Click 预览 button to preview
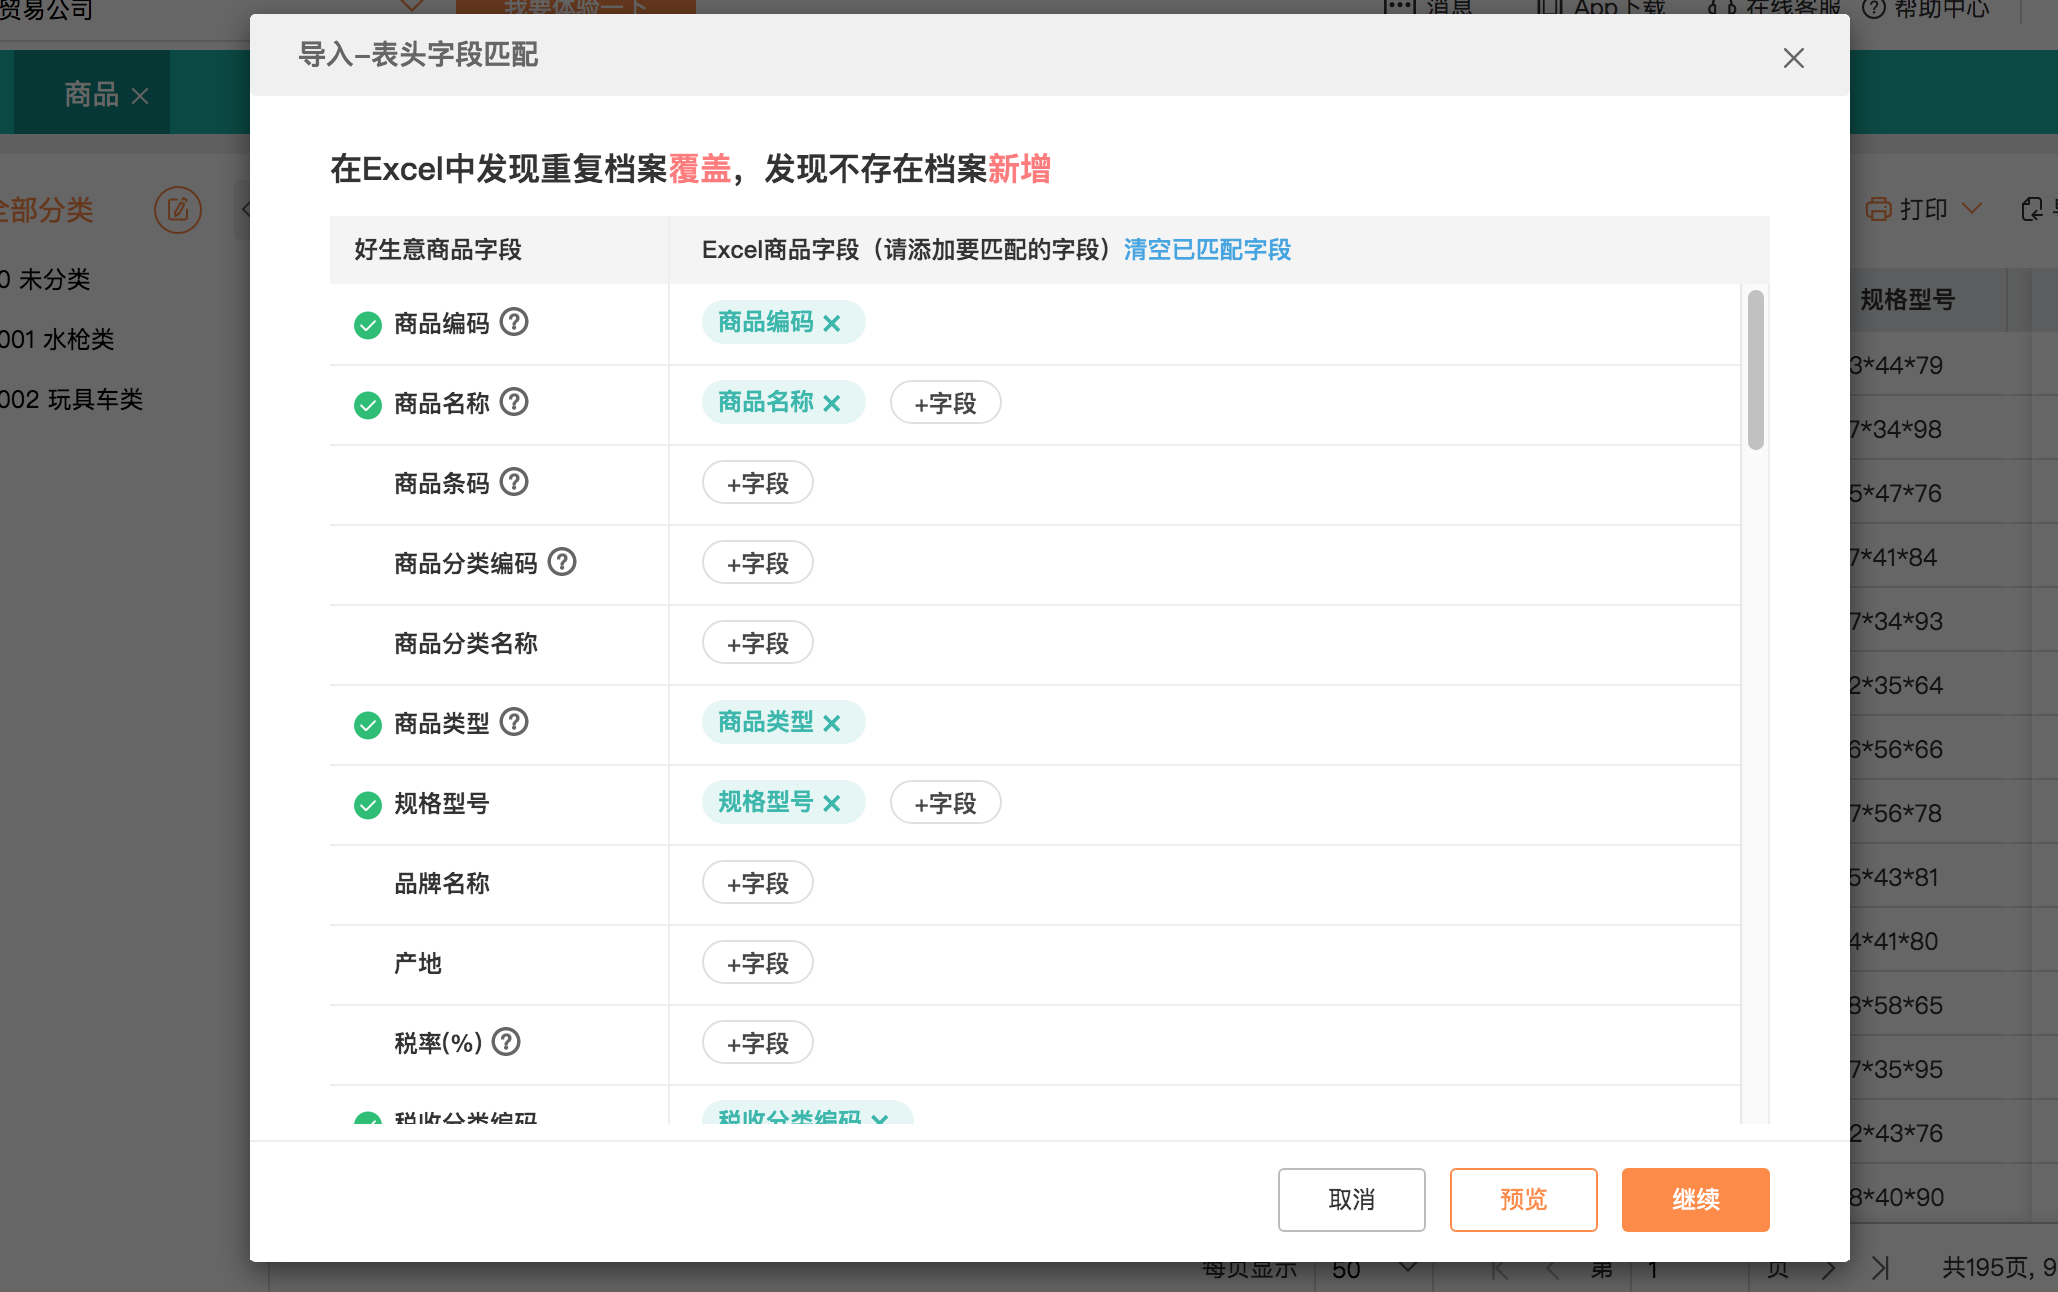Image resolution: width=2058 pixels, height=1292 pixels. click(x=1524, y=1198)
